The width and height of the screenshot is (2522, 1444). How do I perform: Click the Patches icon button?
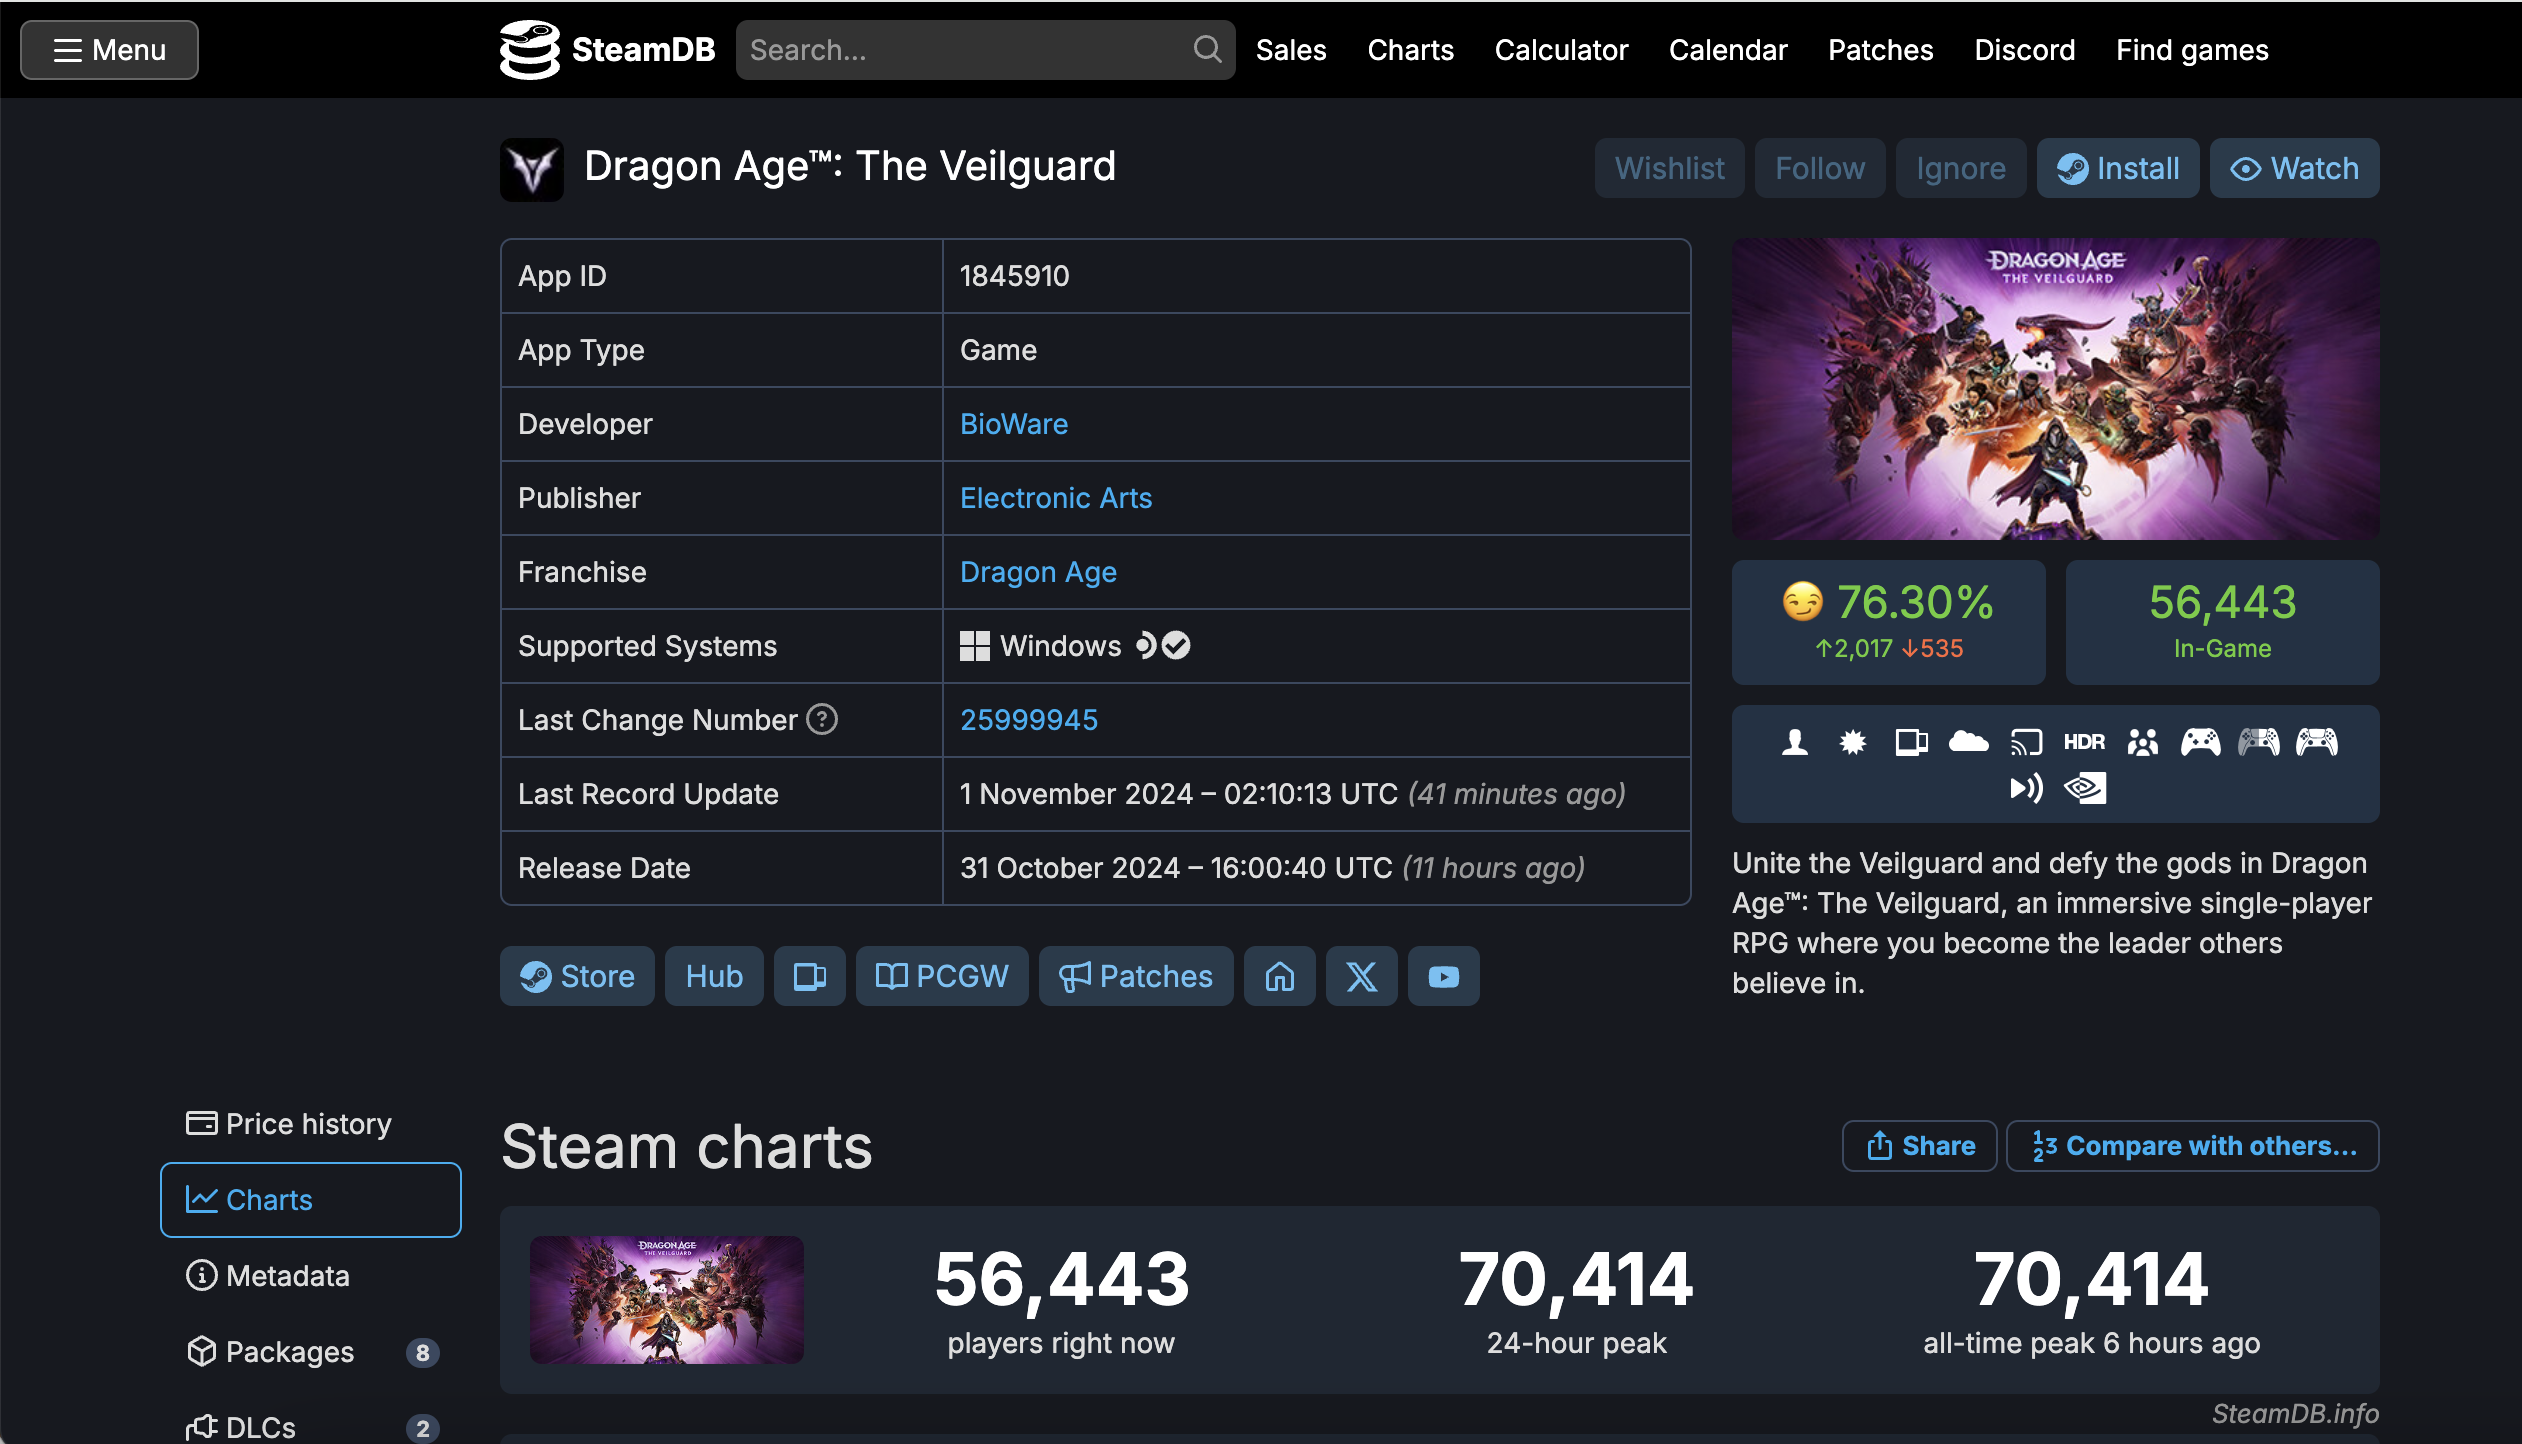tap(1136, 975)
